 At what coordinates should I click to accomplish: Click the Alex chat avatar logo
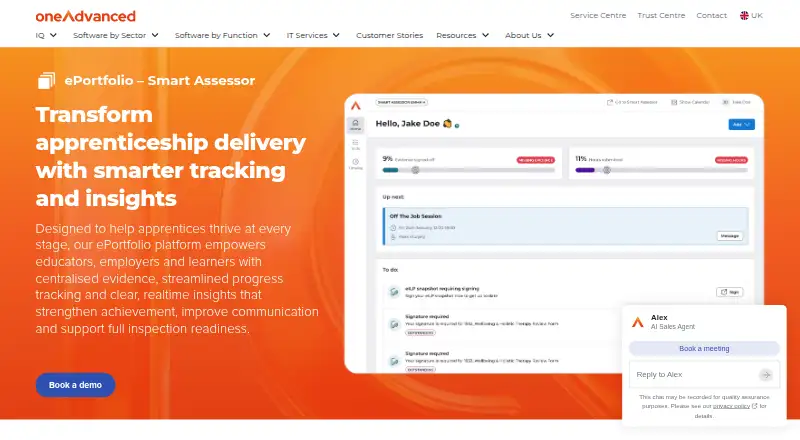[638, 322]
